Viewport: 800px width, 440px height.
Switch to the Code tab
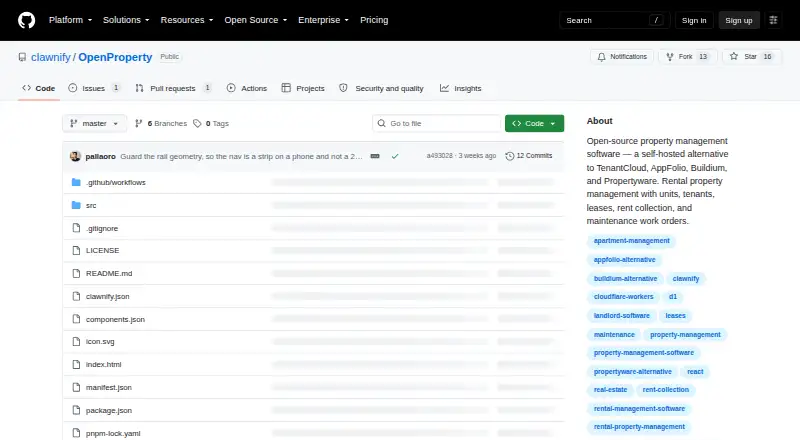click(39, 88)
